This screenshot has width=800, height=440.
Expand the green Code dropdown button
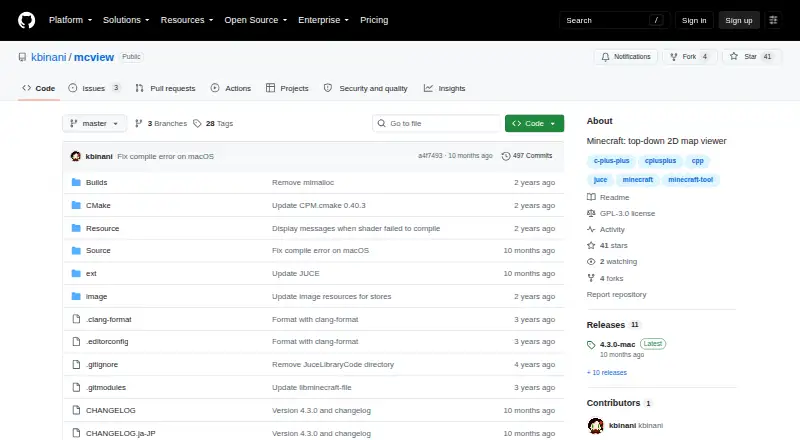click(534, 124)
